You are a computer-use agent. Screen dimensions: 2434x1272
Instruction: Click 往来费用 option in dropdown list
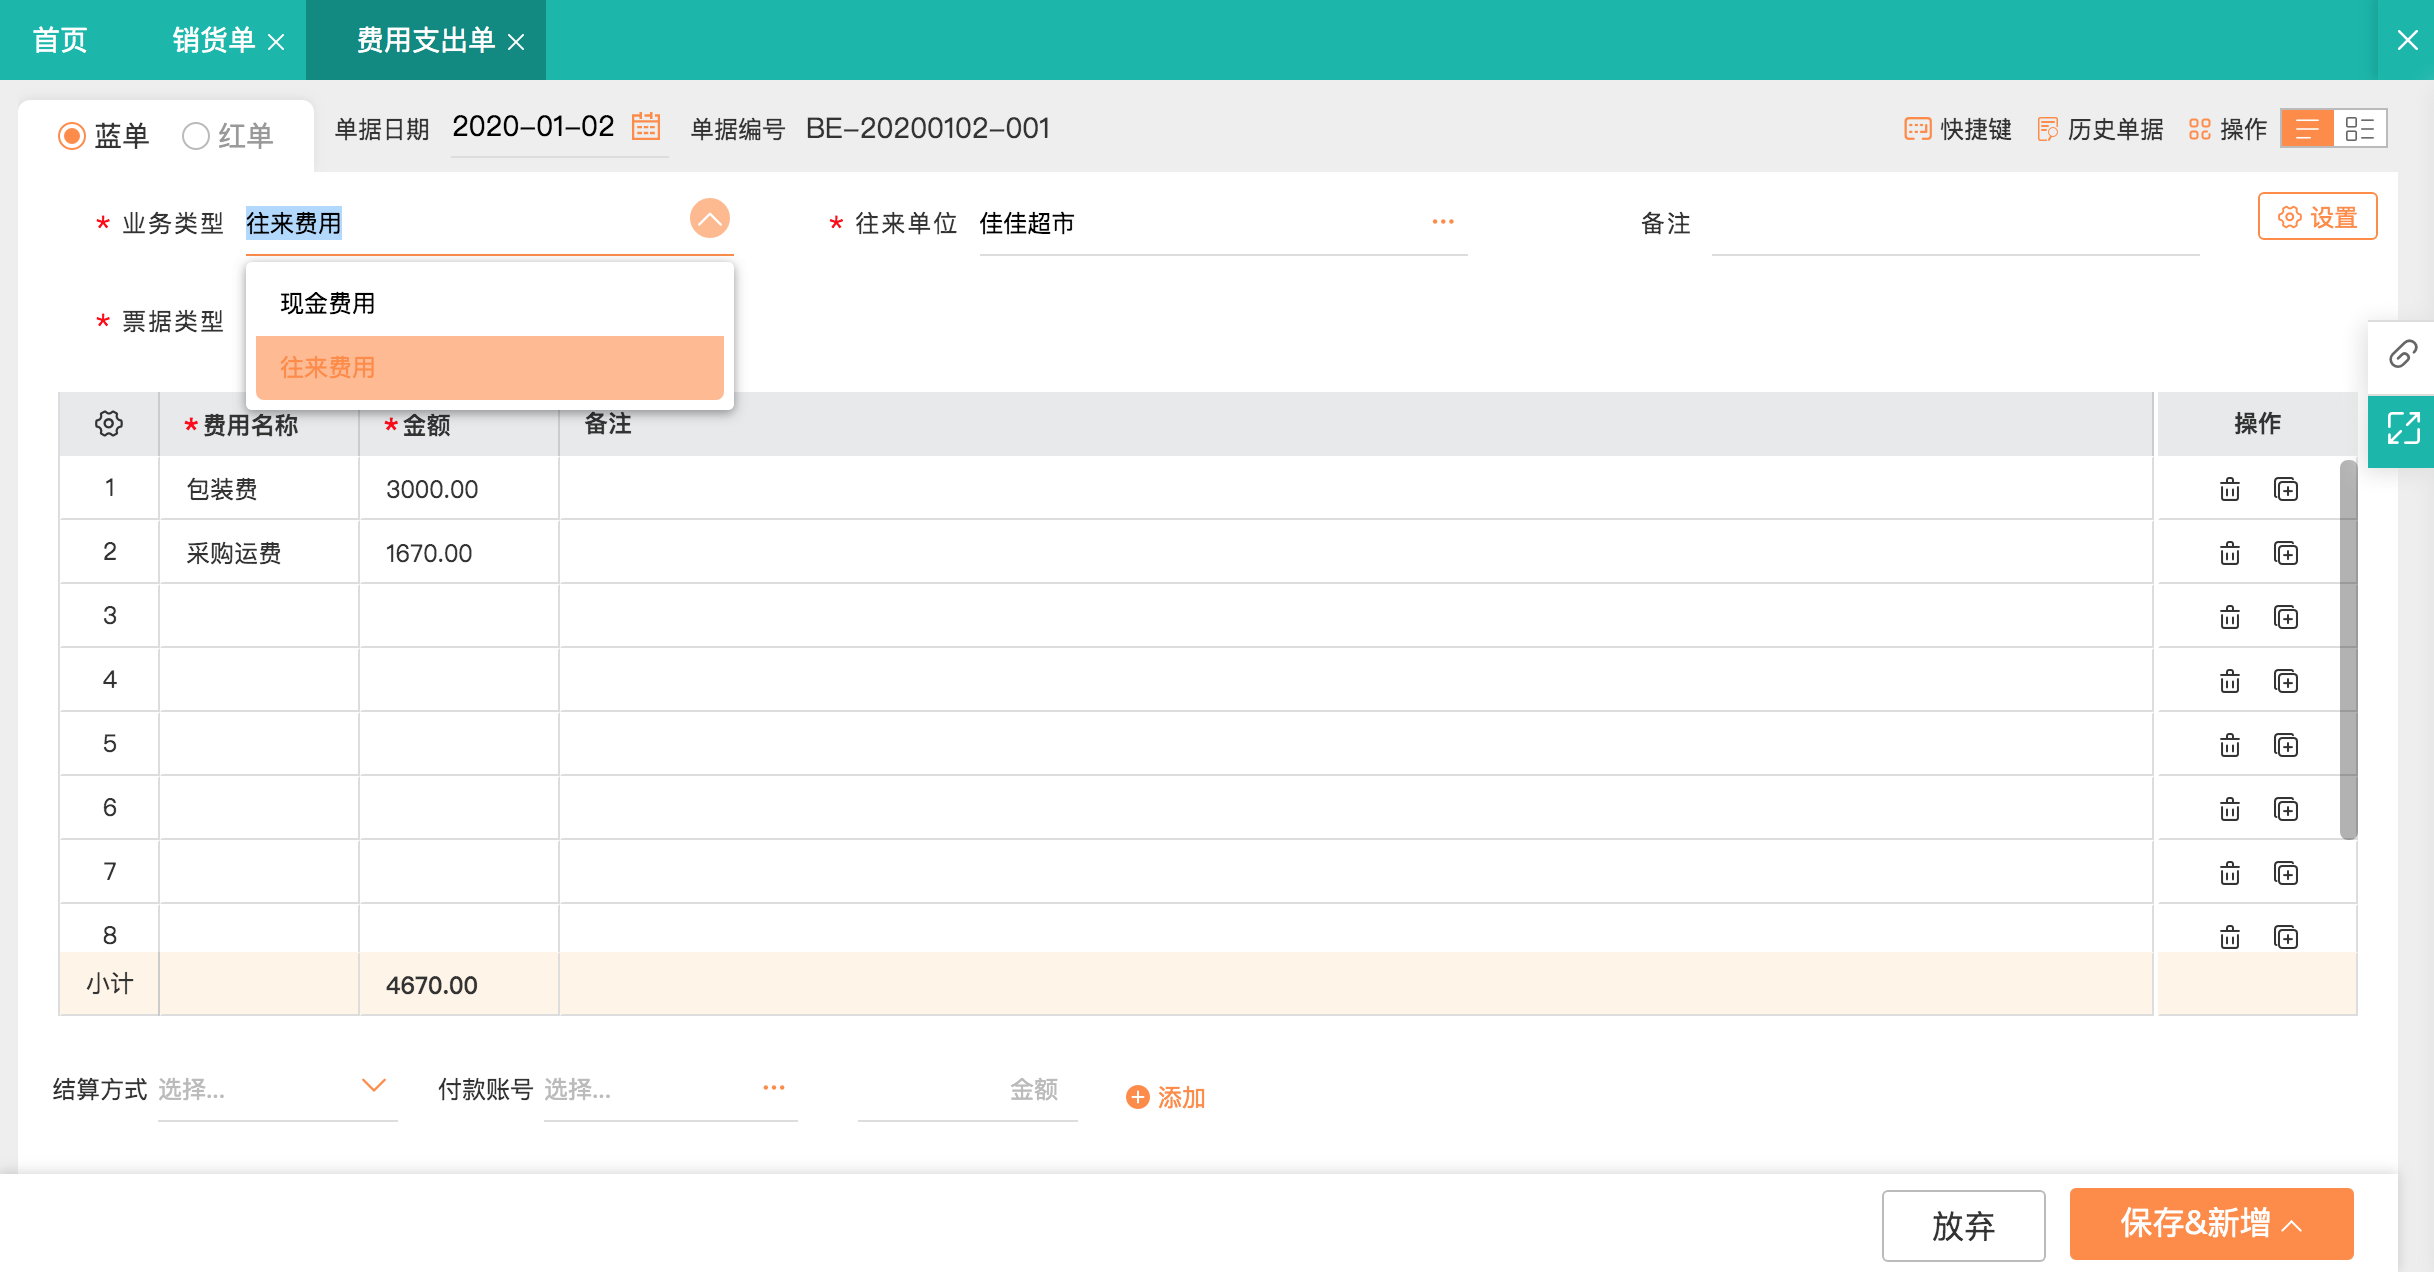click(x=488, y=367)
